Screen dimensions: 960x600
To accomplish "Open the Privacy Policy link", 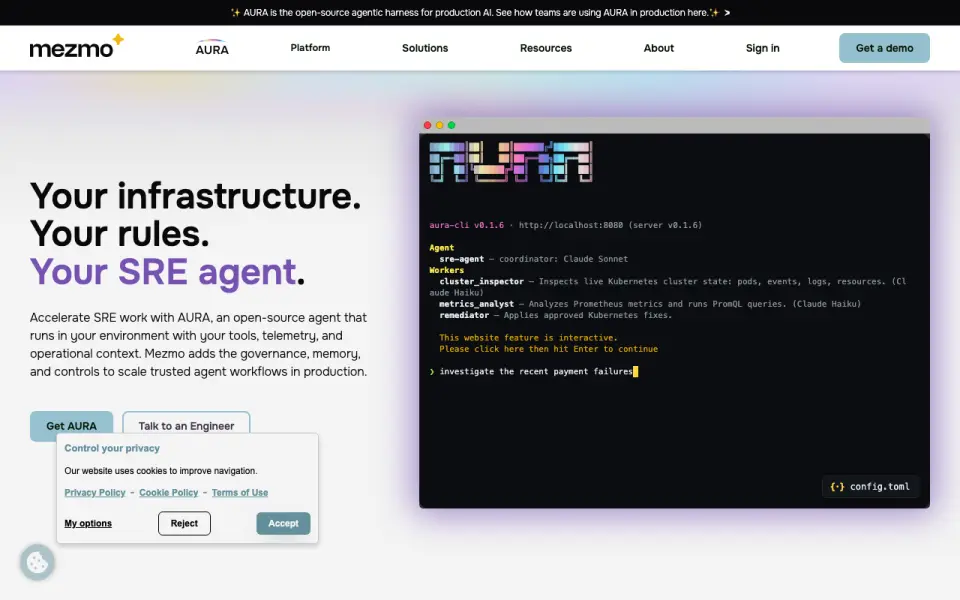I will [x=95, y=492].
